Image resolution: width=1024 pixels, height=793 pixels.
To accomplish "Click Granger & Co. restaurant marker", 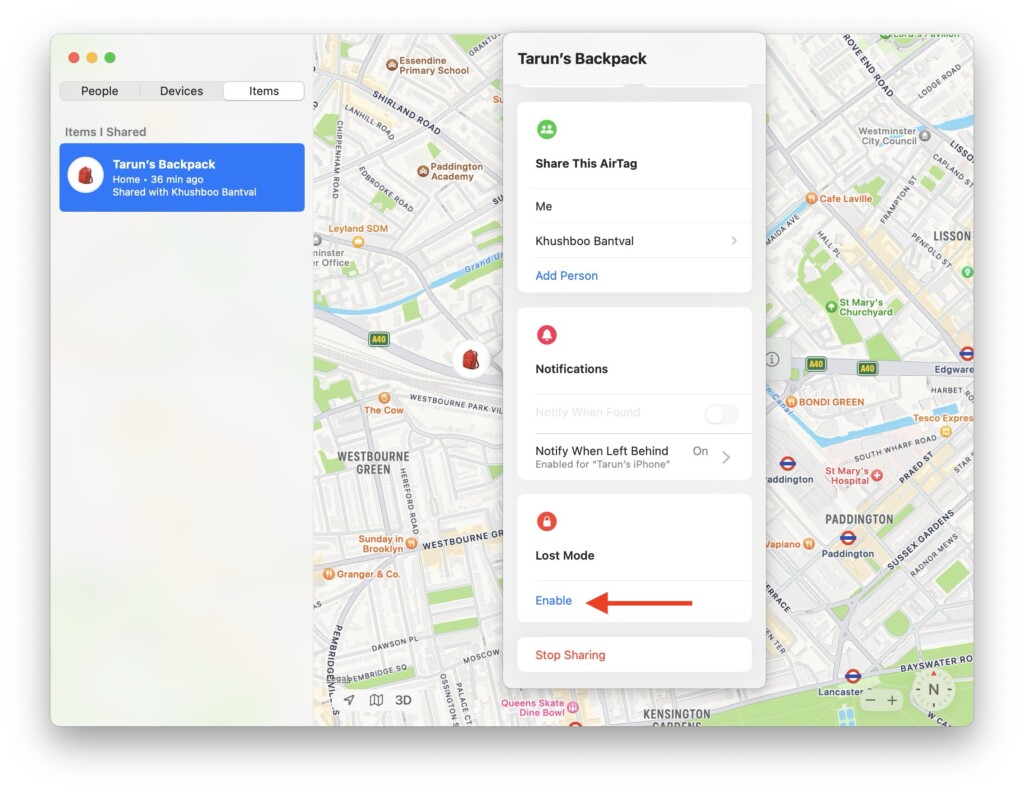I will tap(328, 574).
